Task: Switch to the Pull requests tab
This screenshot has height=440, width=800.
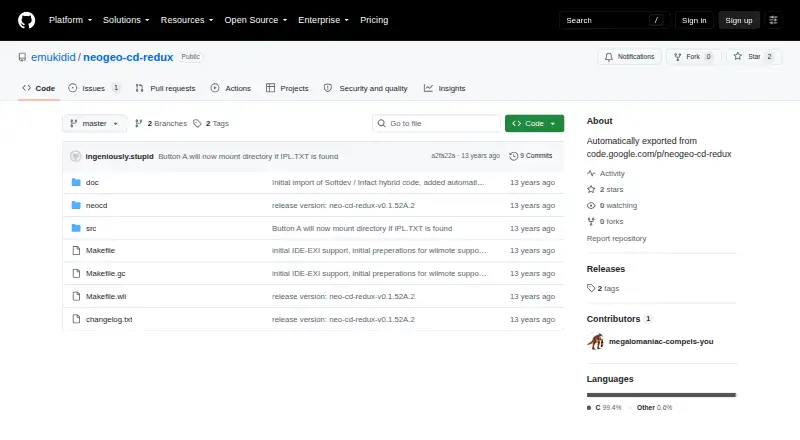Action: 165,88
